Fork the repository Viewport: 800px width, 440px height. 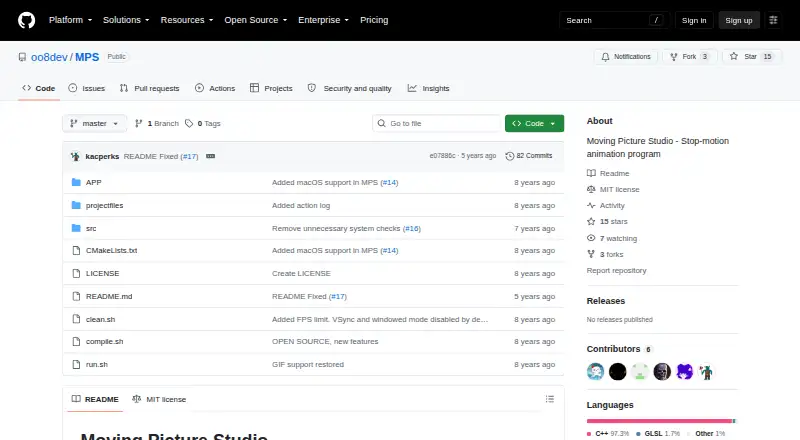(690, 57)
